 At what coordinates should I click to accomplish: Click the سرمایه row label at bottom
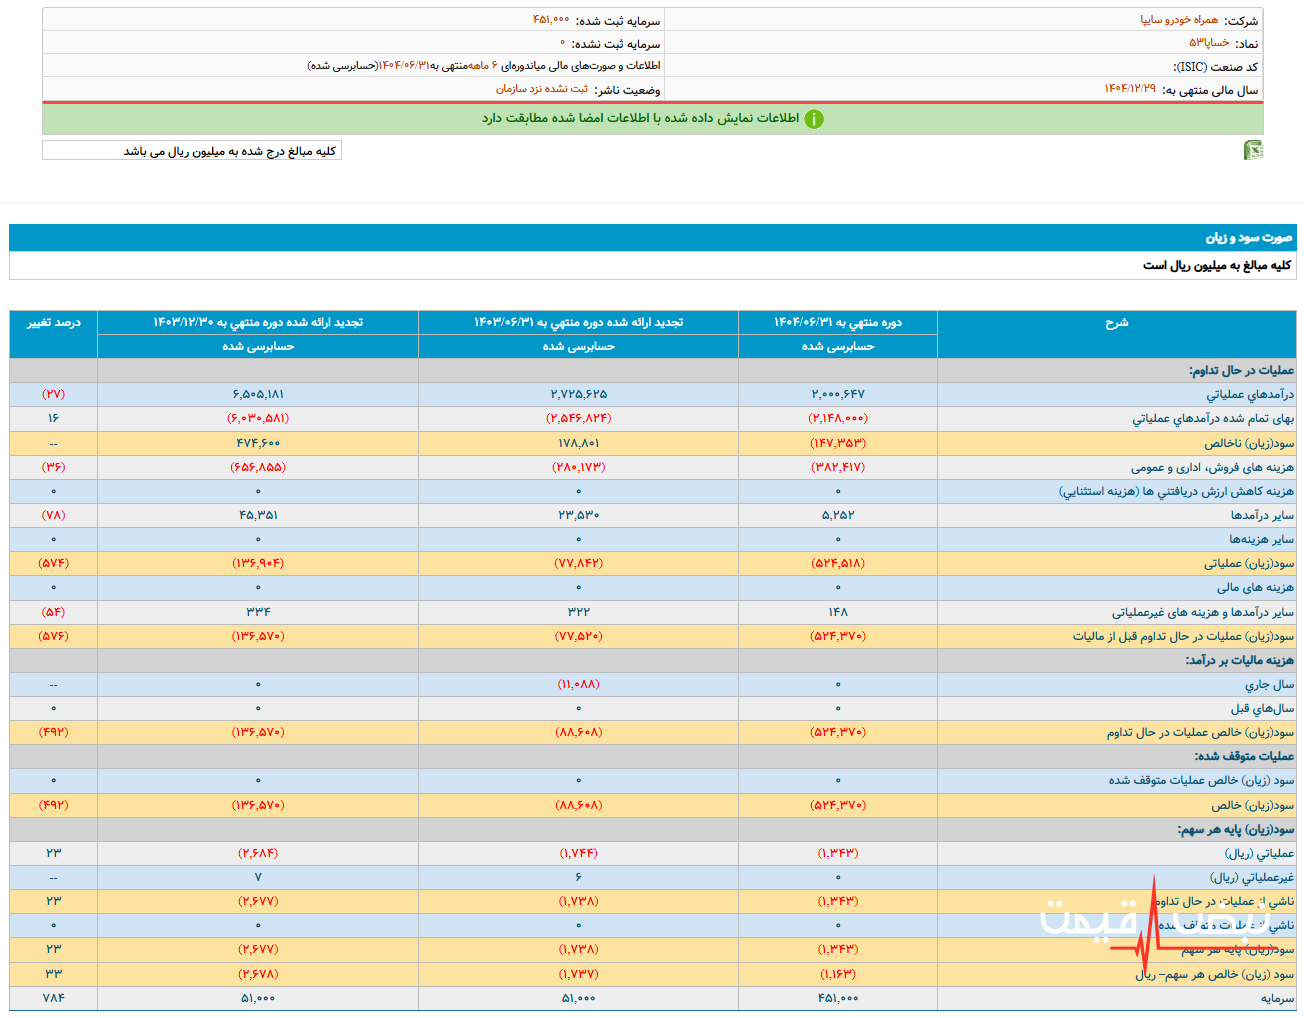coord(1277,998)
